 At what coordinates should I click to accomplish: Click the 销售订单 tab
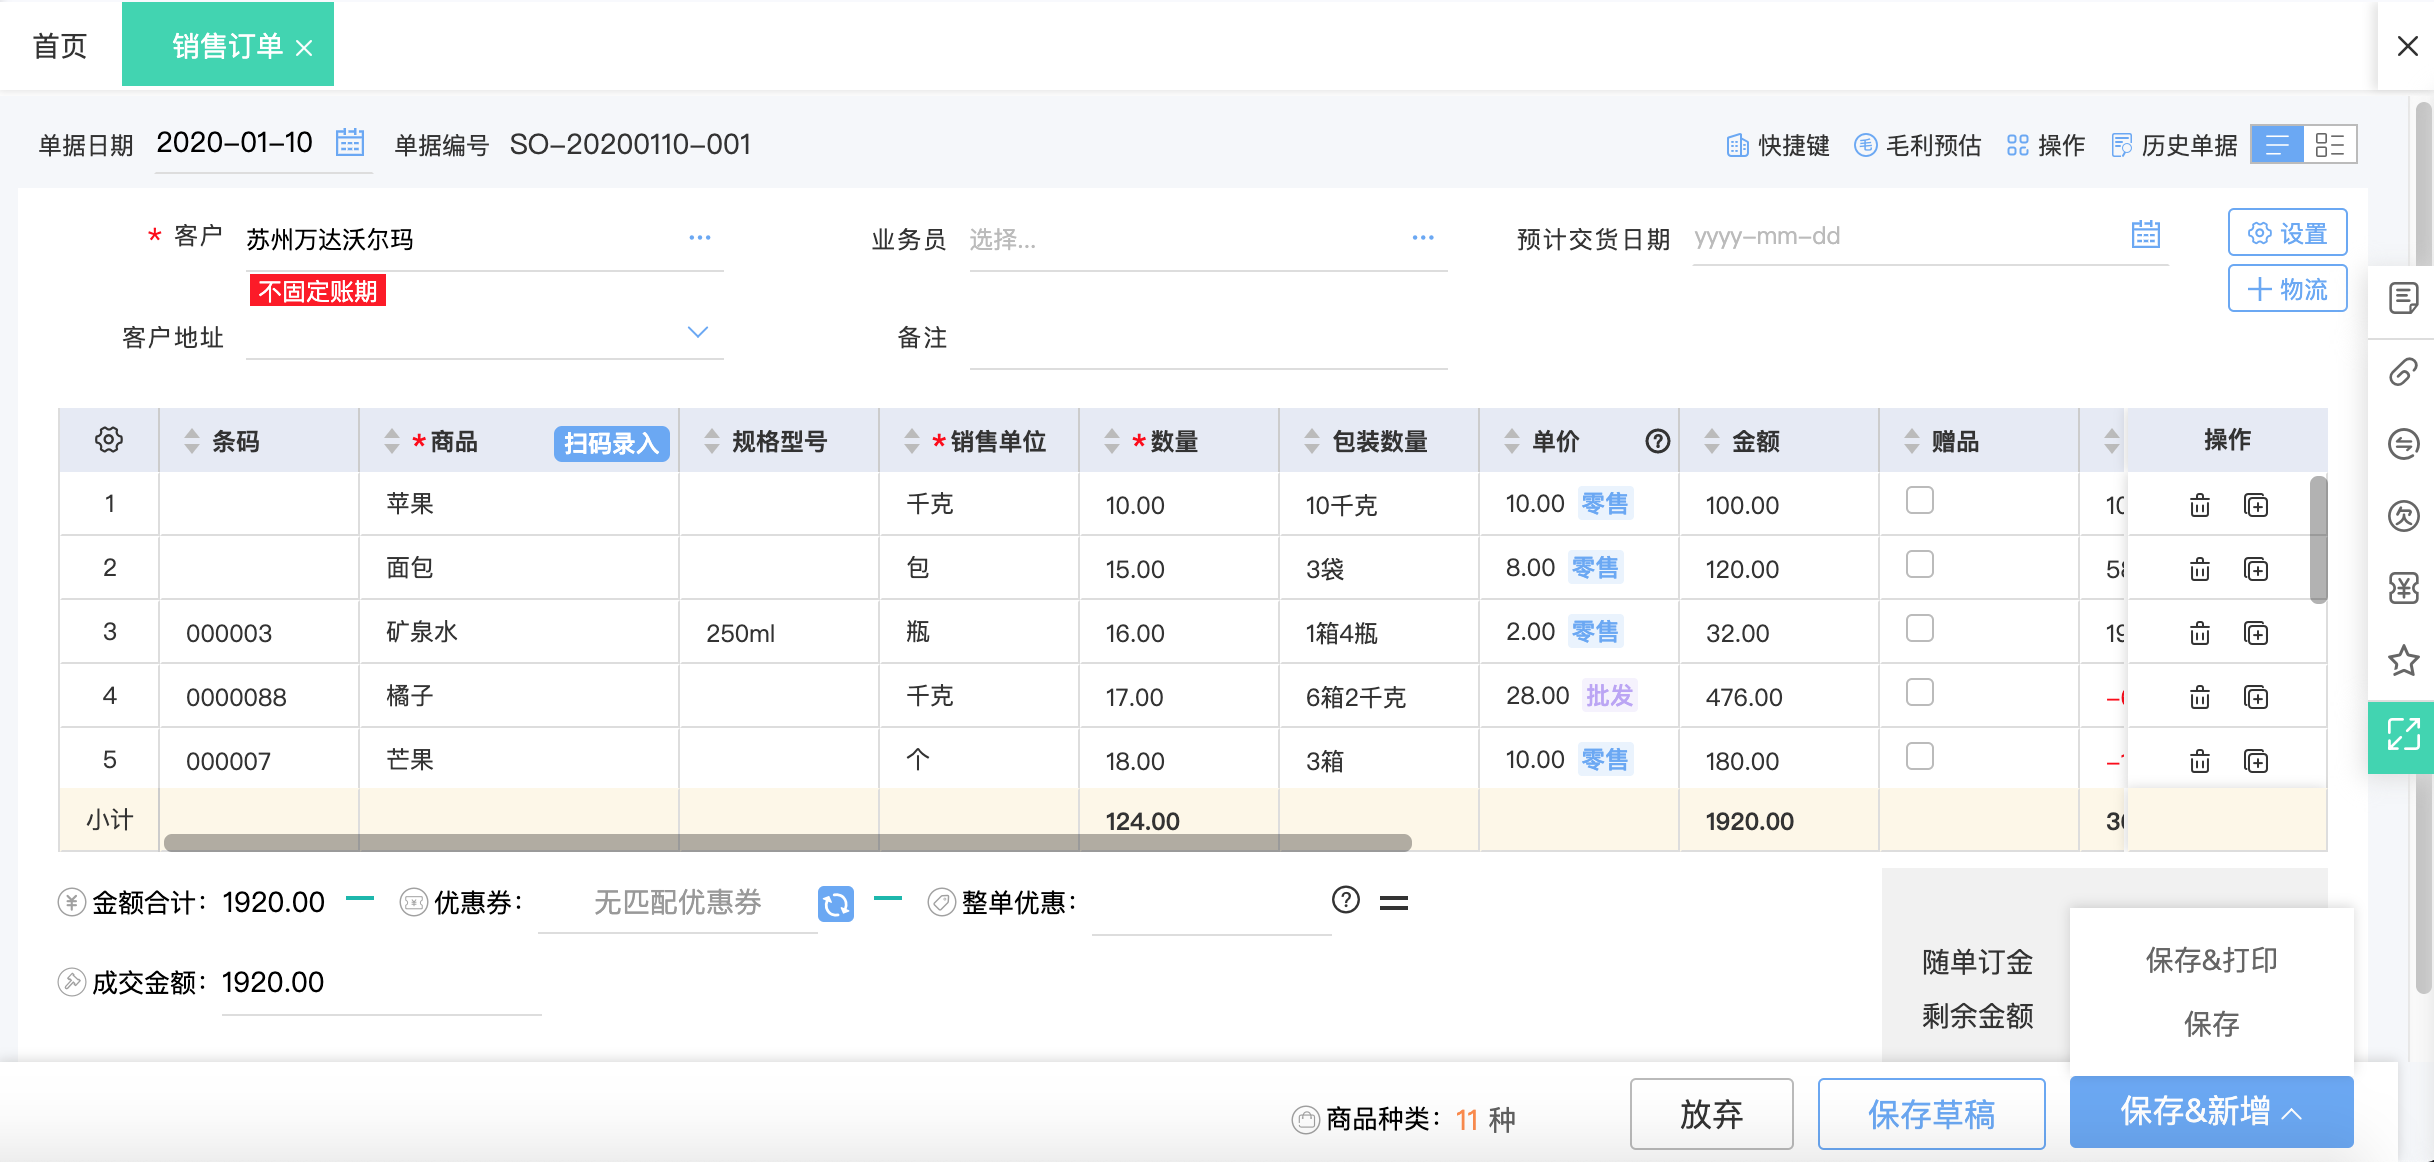coord(227,45)
